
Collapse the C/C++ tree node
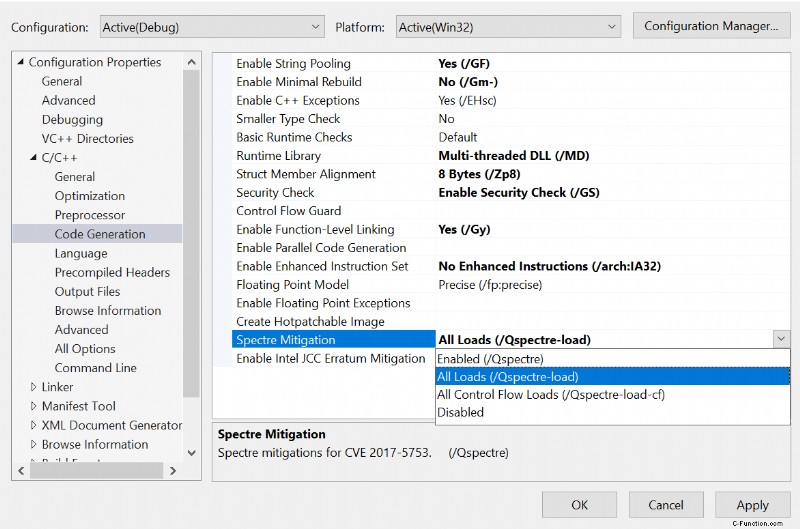tap(33, 158)
